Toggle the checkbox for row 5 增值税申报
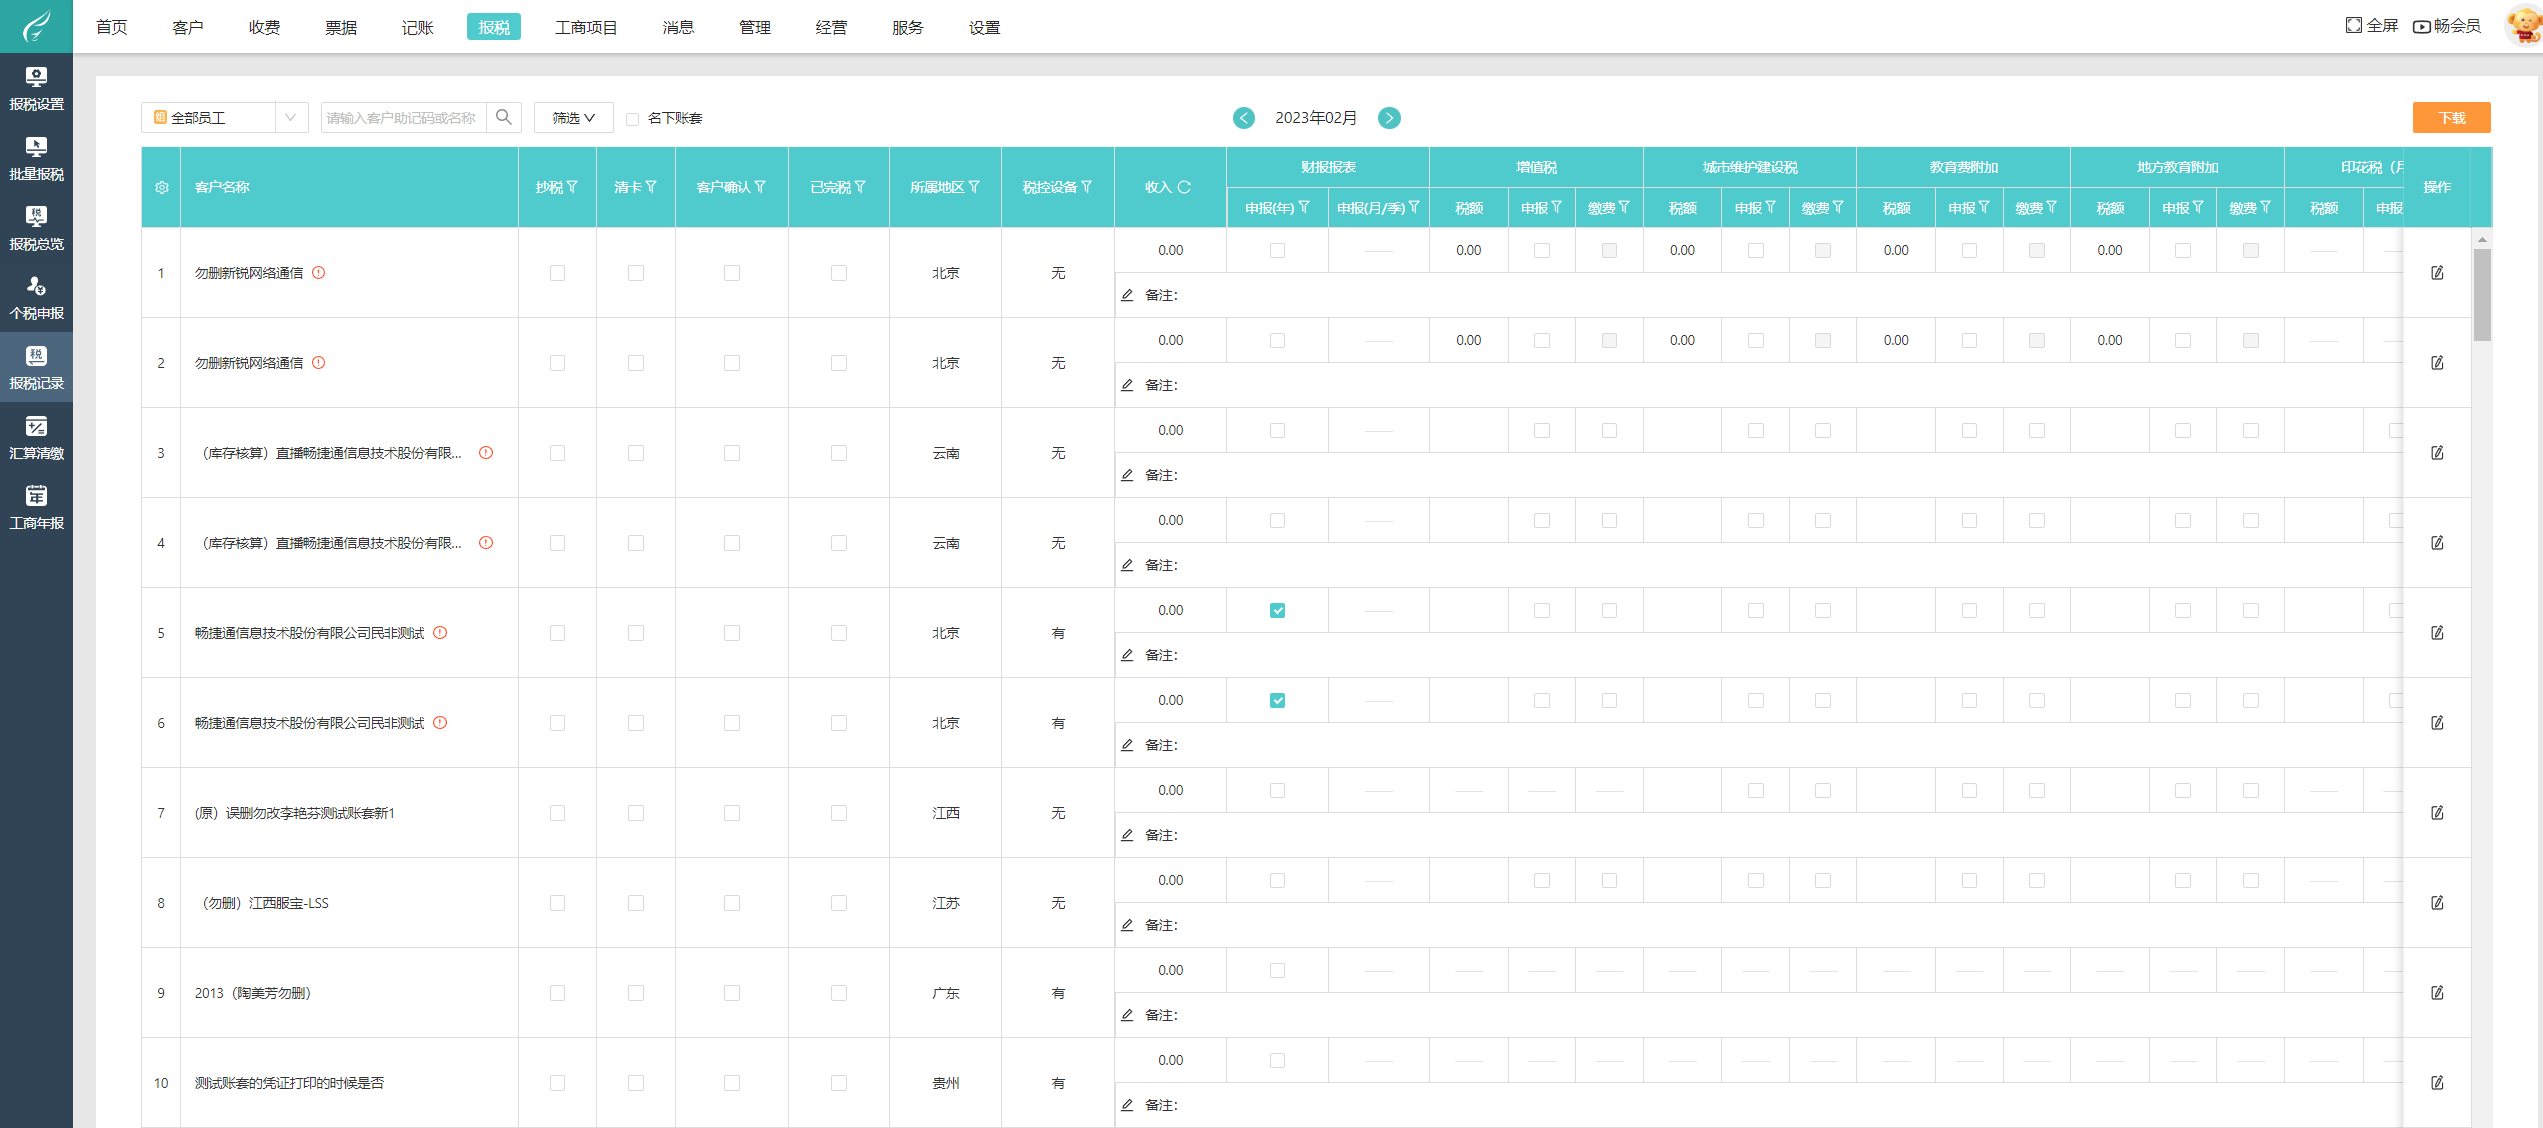The width and height of the screenshot is (2543, 1128). [1542, 609]
